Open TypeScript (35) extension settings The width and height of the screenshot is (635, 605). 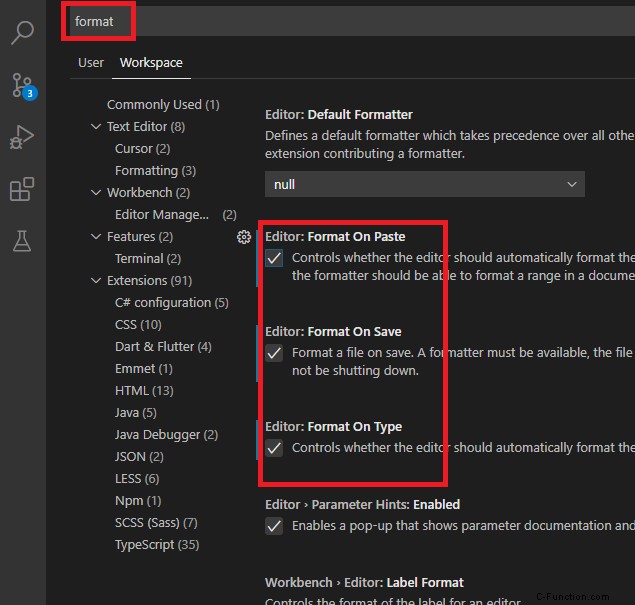156,545
